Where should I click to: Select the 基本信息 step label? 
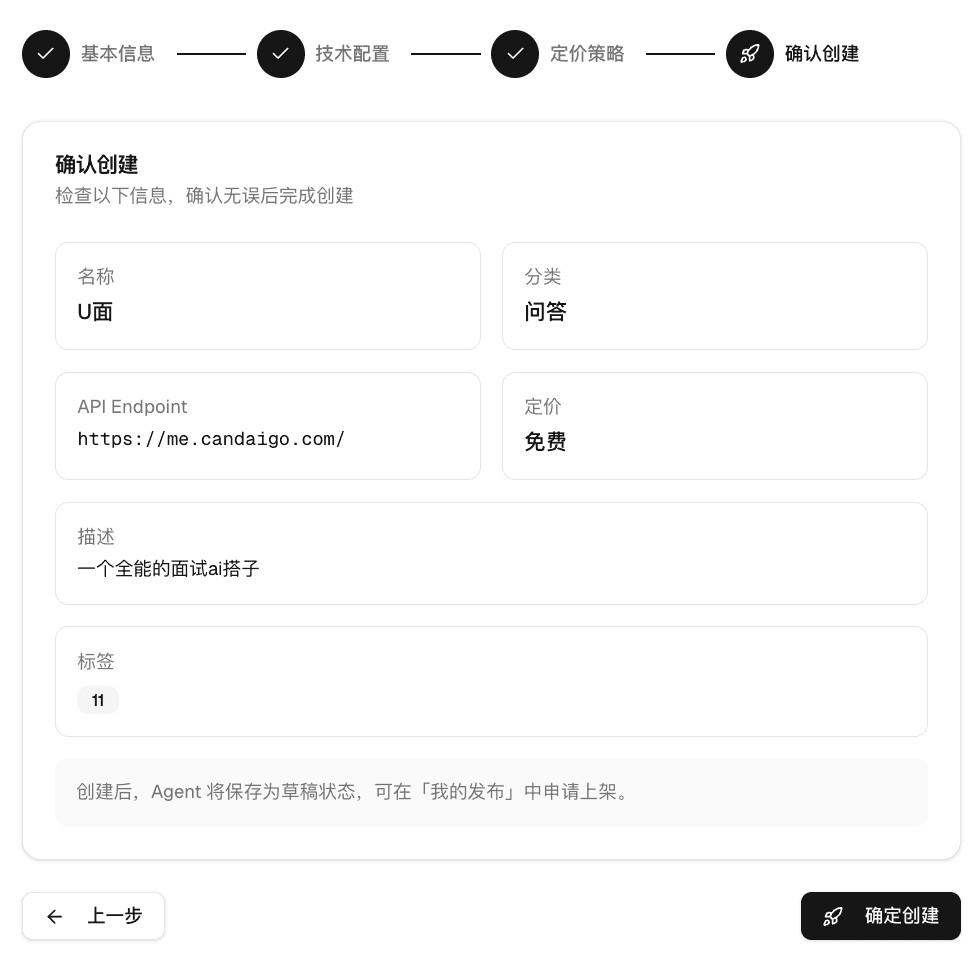tap(118, 54)
